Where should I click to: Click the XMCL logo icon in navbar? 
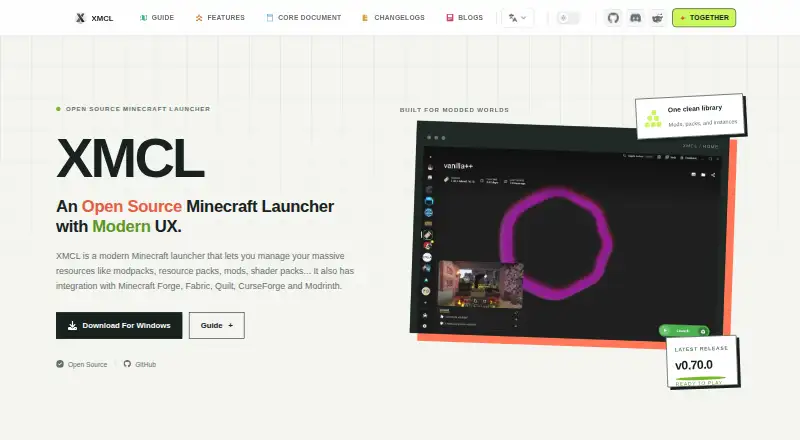click(x=80, y=18)
